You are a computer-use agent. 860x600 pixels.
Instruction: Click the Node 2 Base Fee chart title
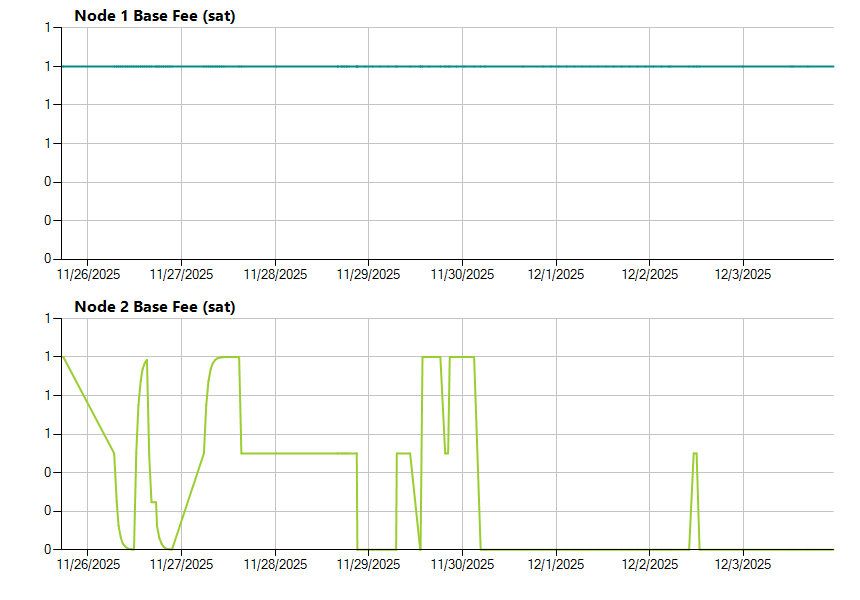point(154,306)
